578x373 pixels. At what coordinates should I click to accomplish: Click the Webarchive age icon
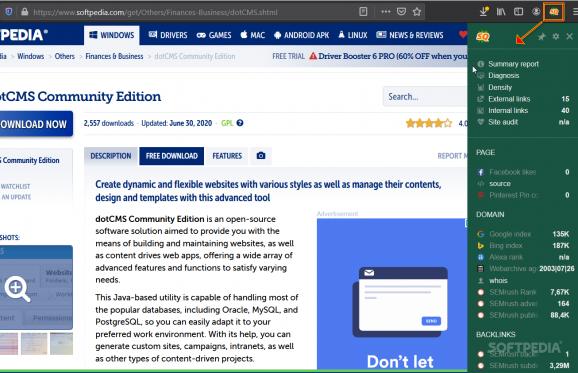[x=481, y=269]
